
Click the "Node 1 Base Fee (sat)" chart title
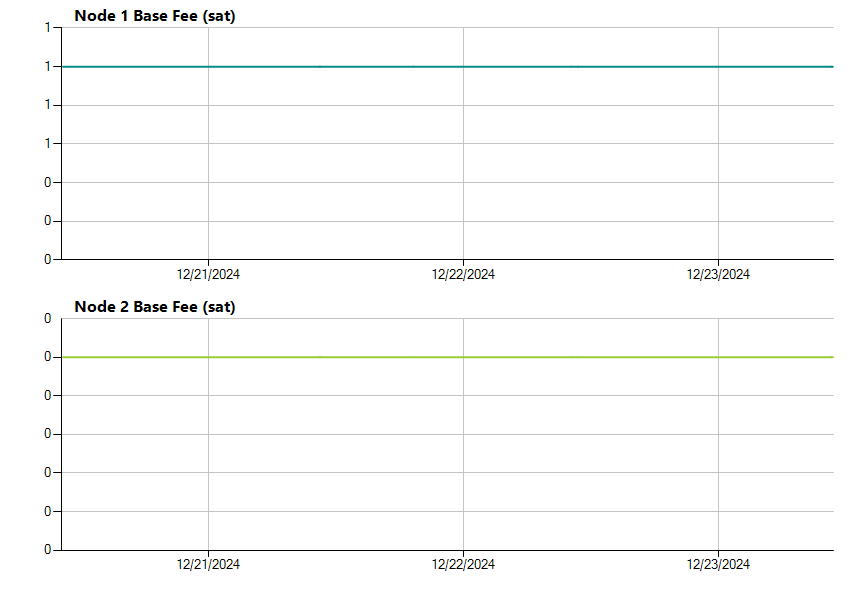[x=155, y=15]
